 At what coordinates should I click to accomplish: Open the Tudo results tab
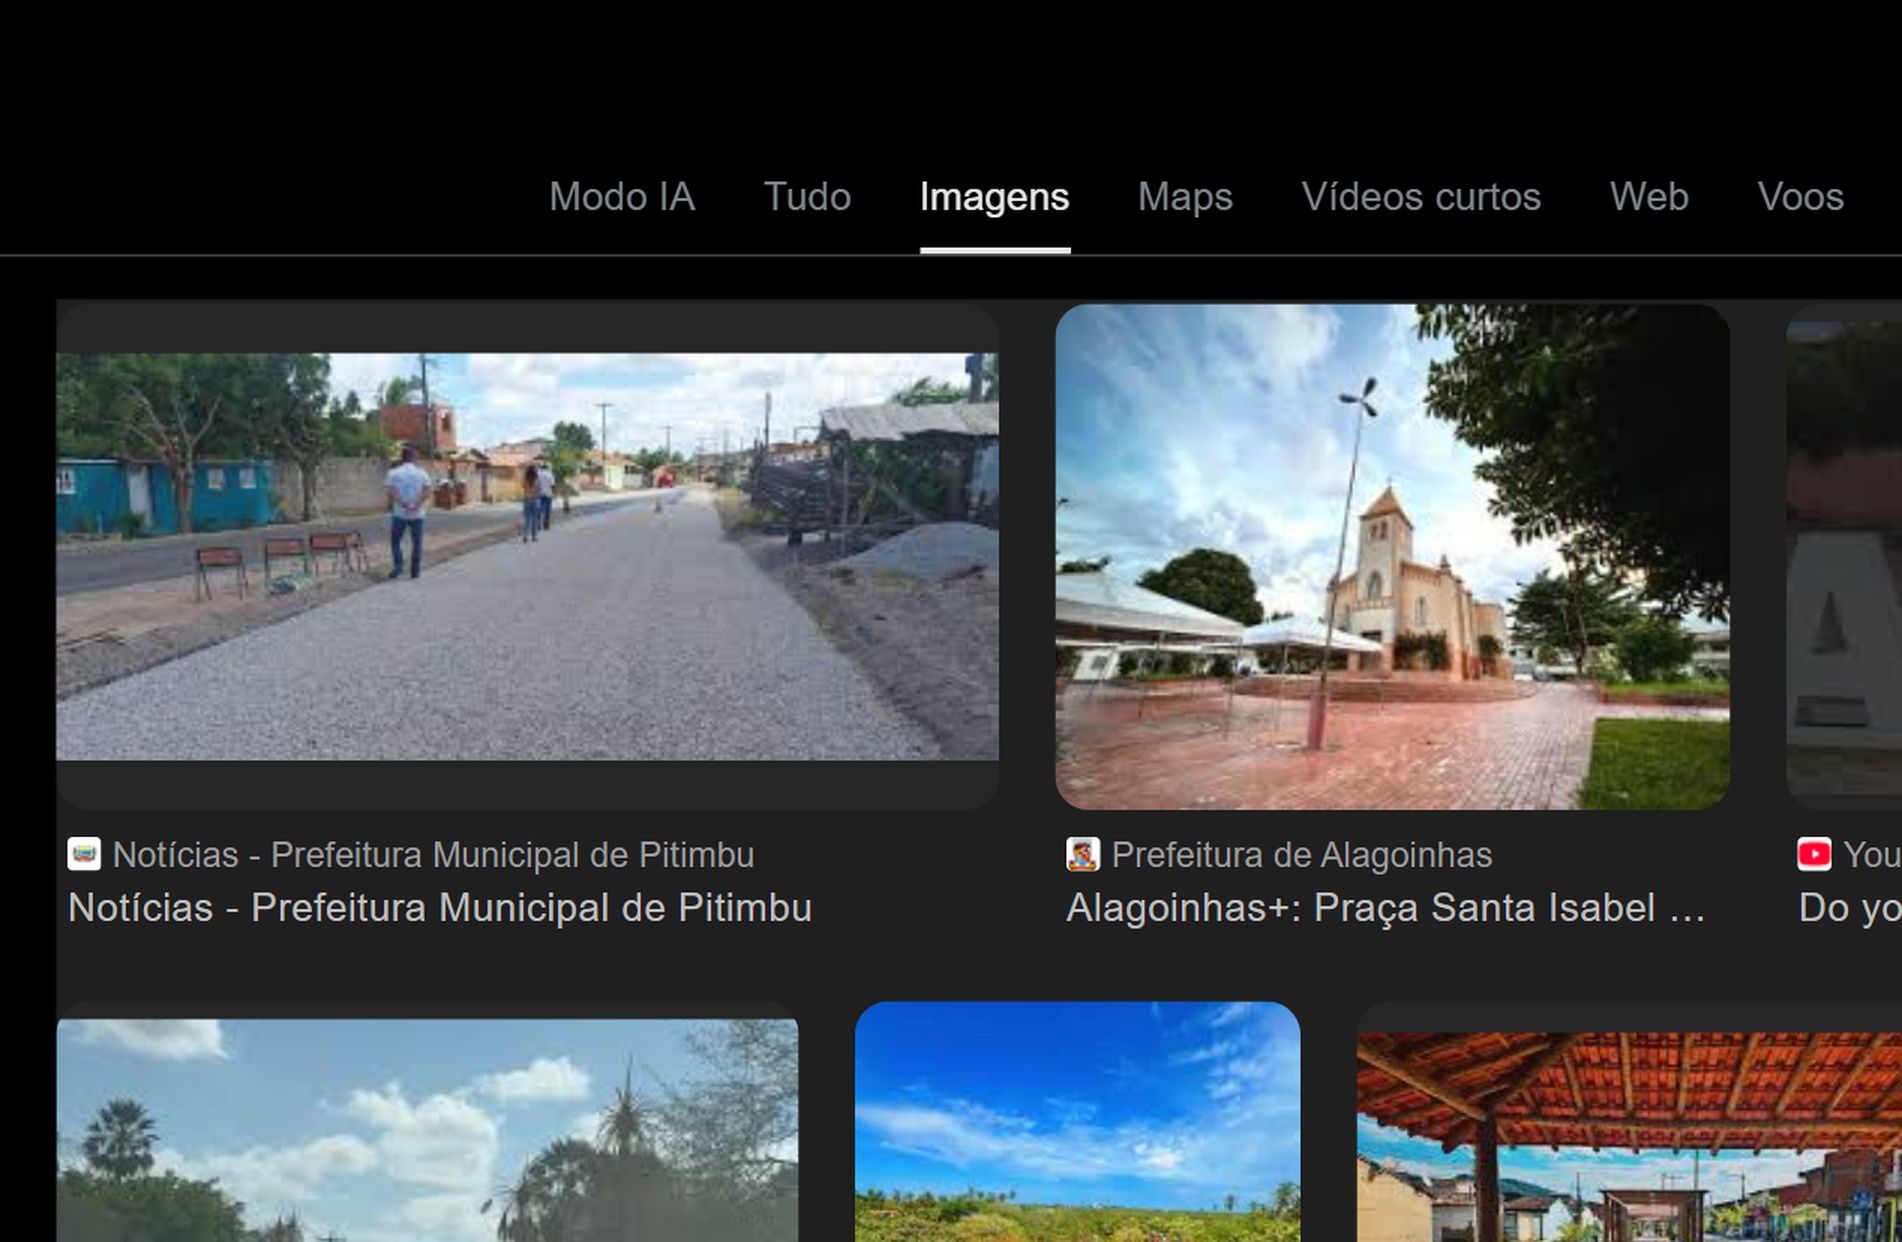point(807,197)
